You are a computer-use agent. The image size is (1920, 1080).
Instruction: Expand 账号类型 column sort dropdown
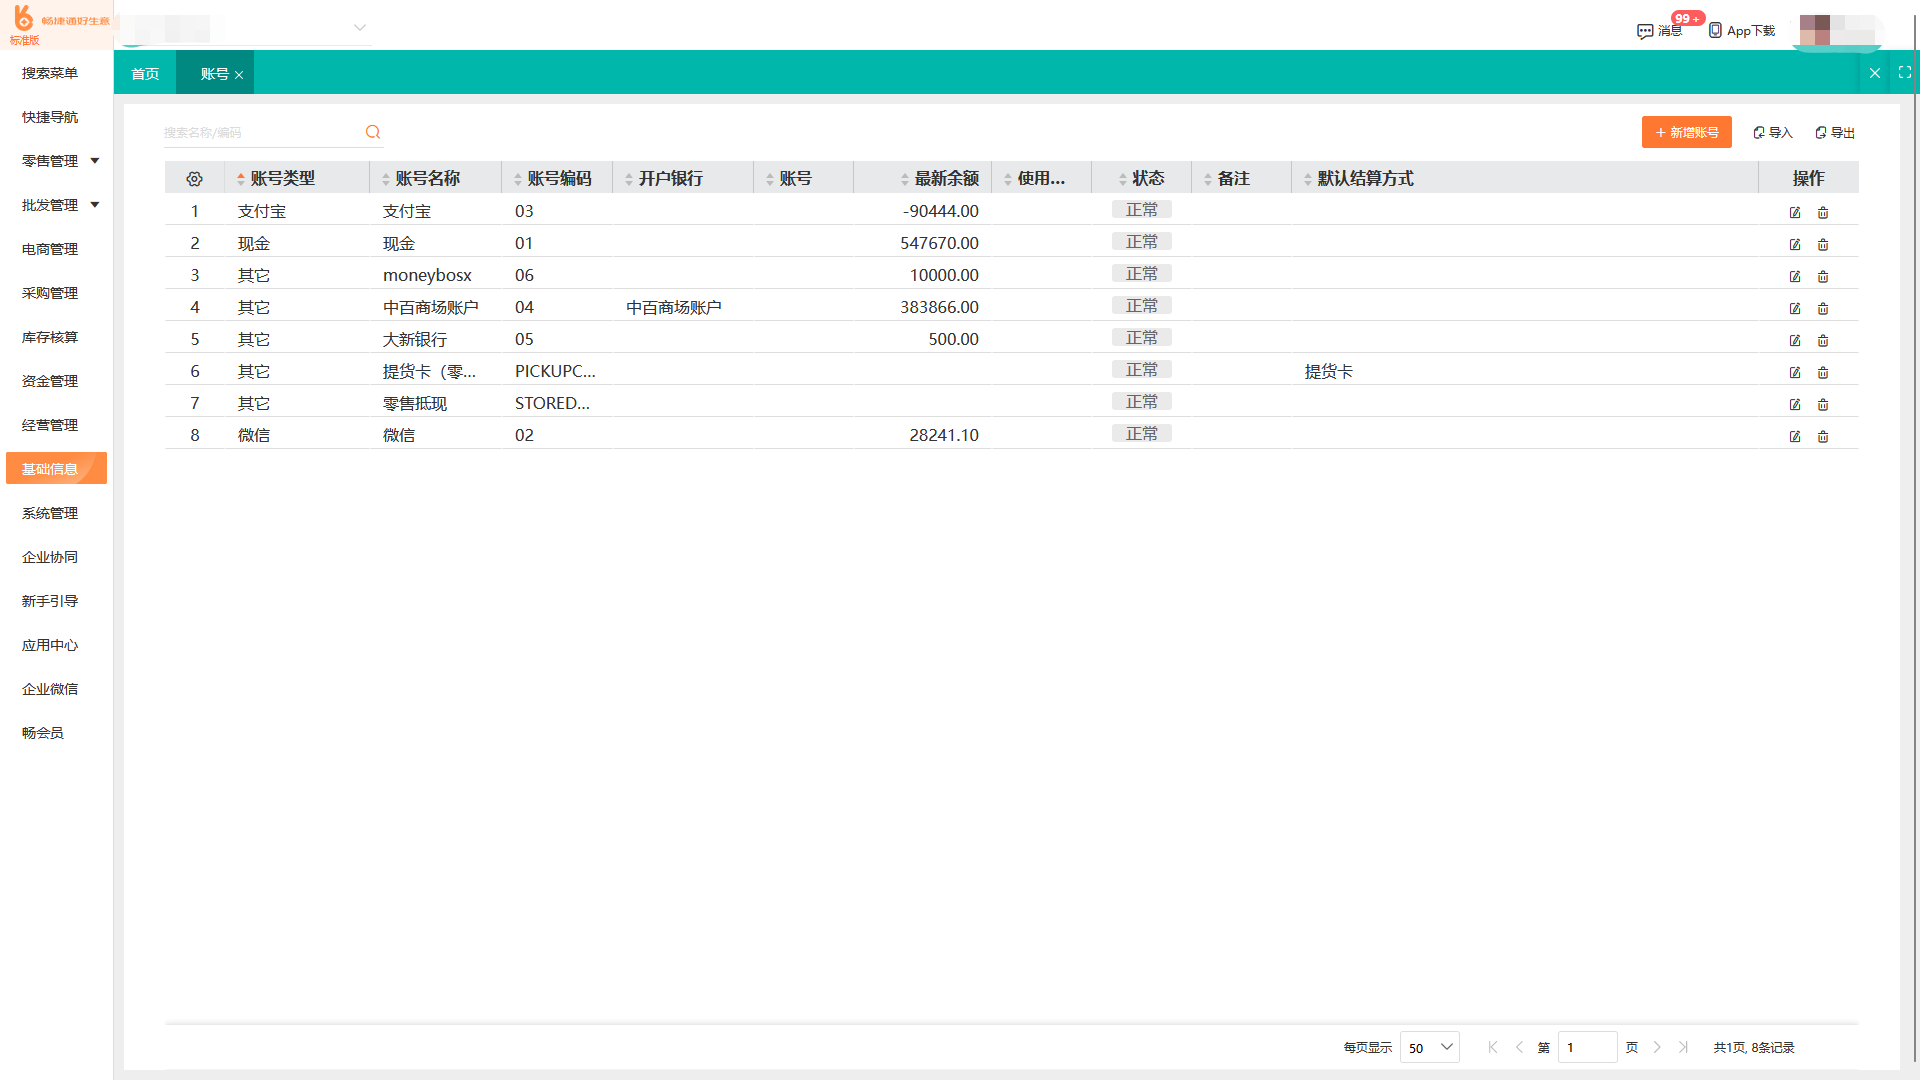(239, 177)
